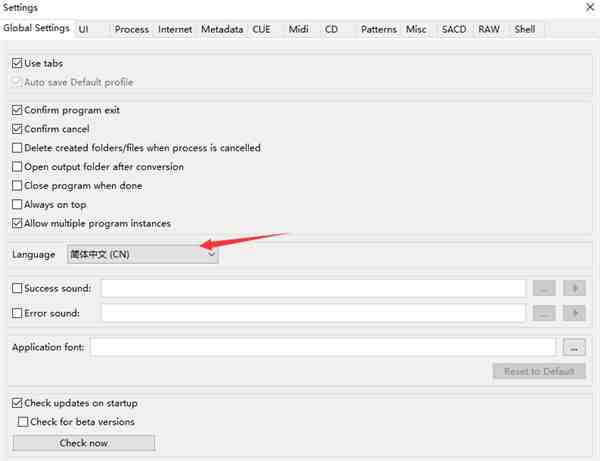
Task: Switch to the Metadata tab
Action: coord(221,30)
